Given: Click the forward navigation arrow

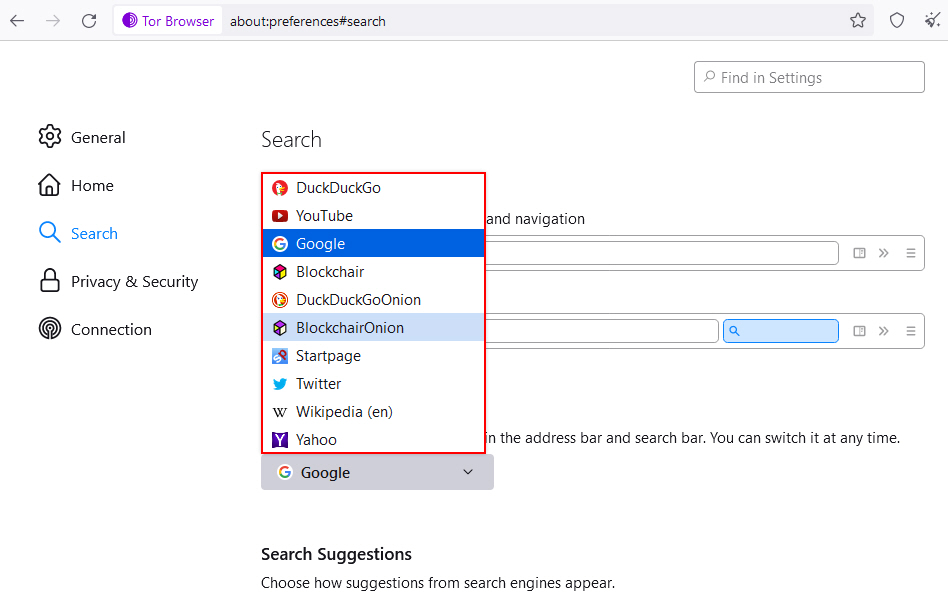Looking at the screenshot, I should tap(53, 21).
